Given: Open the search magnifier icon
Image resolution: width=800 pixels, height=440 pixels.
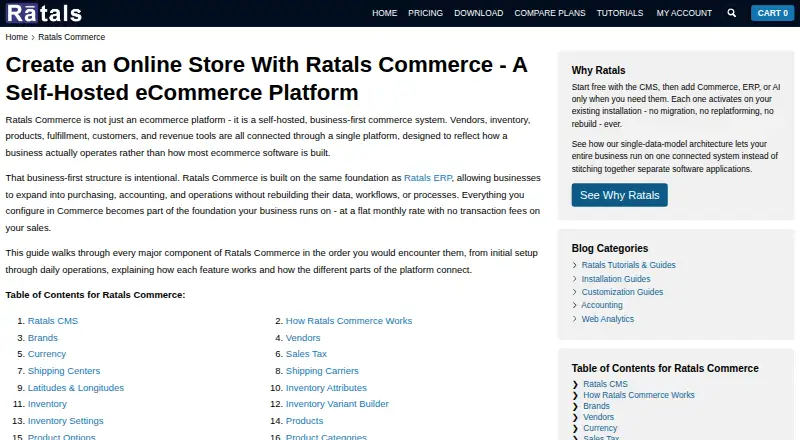Looking at the screenshot, I should (731, 13).
